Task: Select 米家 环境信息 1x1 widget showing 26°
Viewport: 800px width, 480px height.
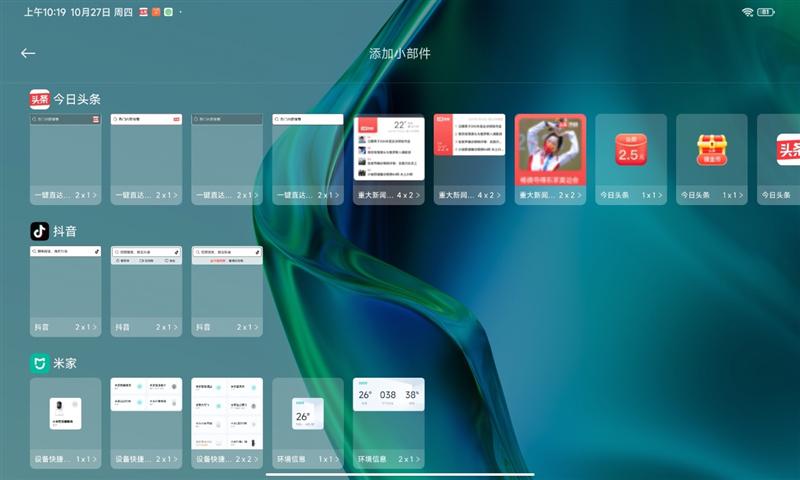Action: point(307,413)
